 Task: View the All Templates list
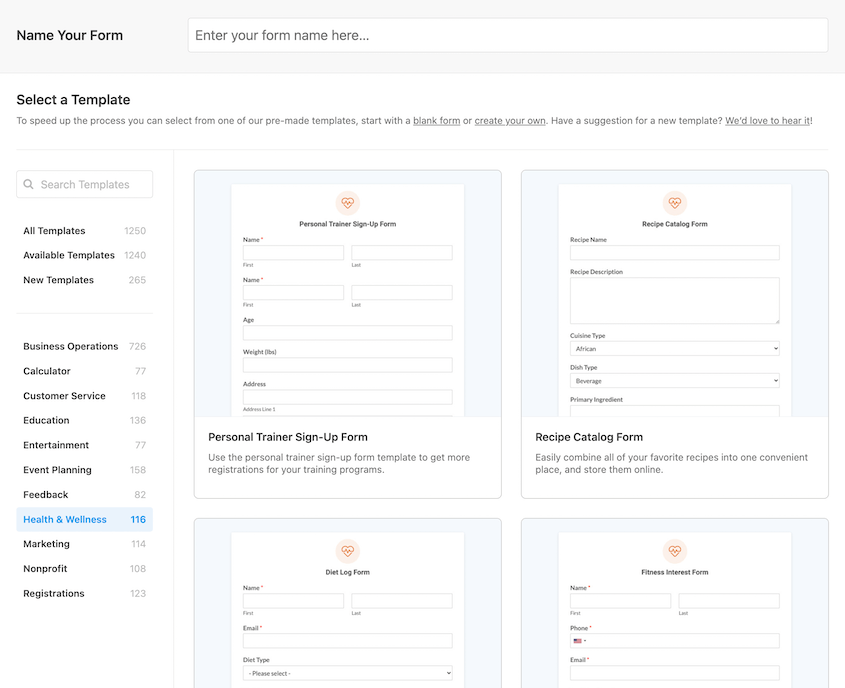tap(54, 230)
